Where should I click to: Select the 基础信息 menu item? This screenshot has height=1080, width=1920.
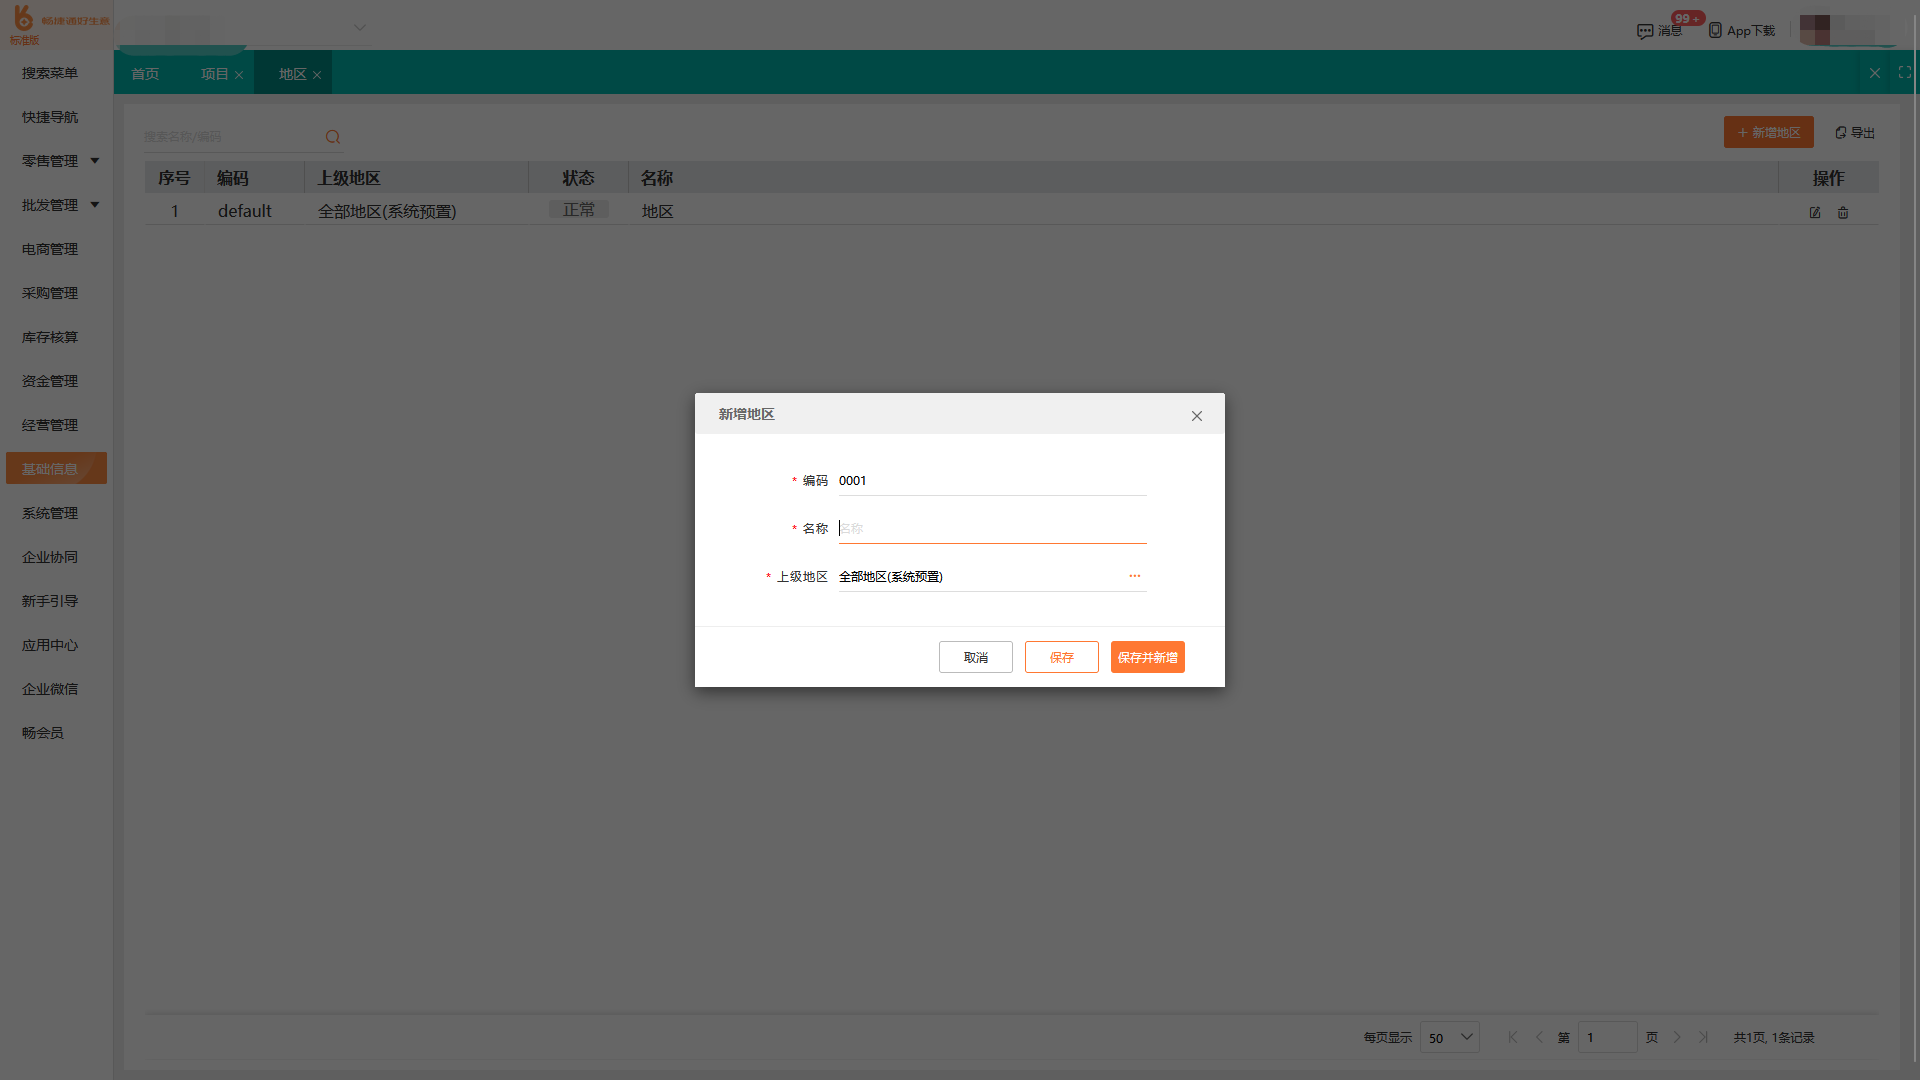55,468
